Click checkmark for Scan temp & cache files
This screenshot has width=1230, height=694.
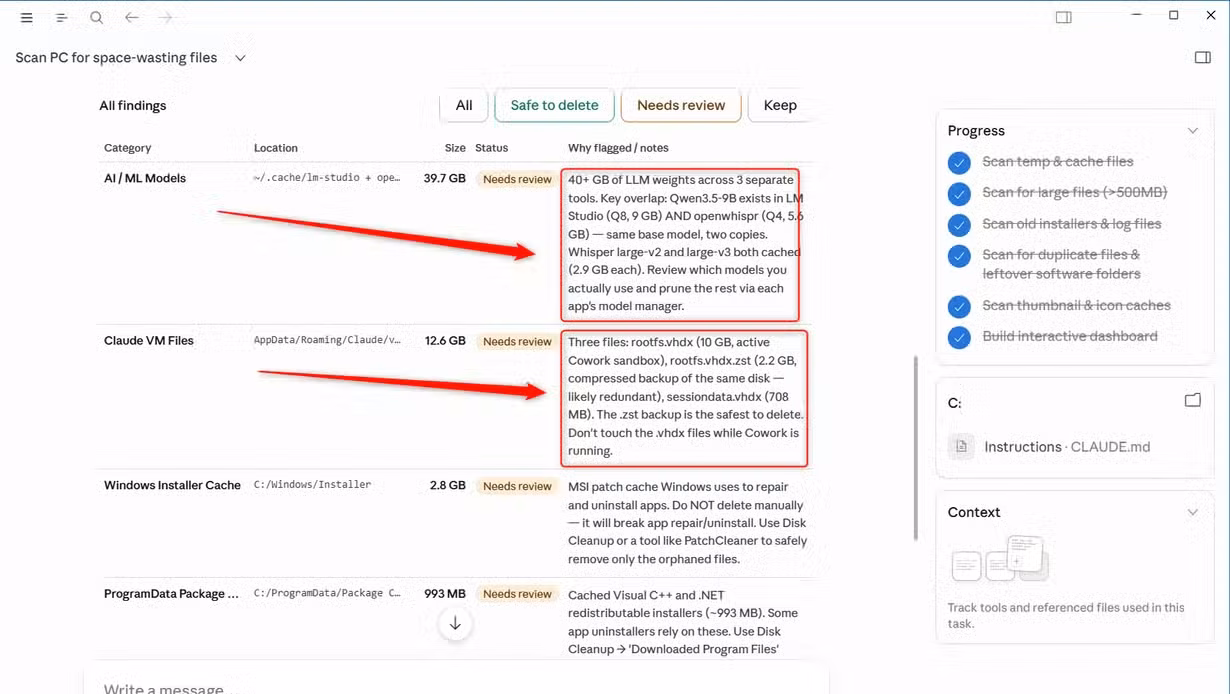pyautogui.click(x=959, y=162)
